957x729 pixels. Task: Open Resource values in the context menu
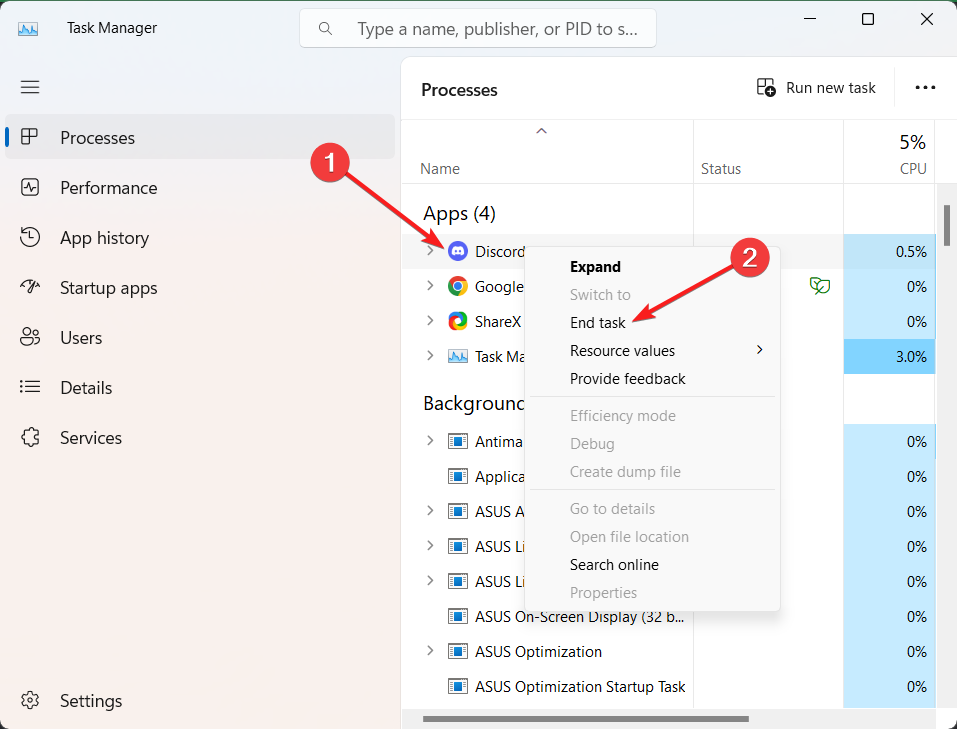point(652,351)
